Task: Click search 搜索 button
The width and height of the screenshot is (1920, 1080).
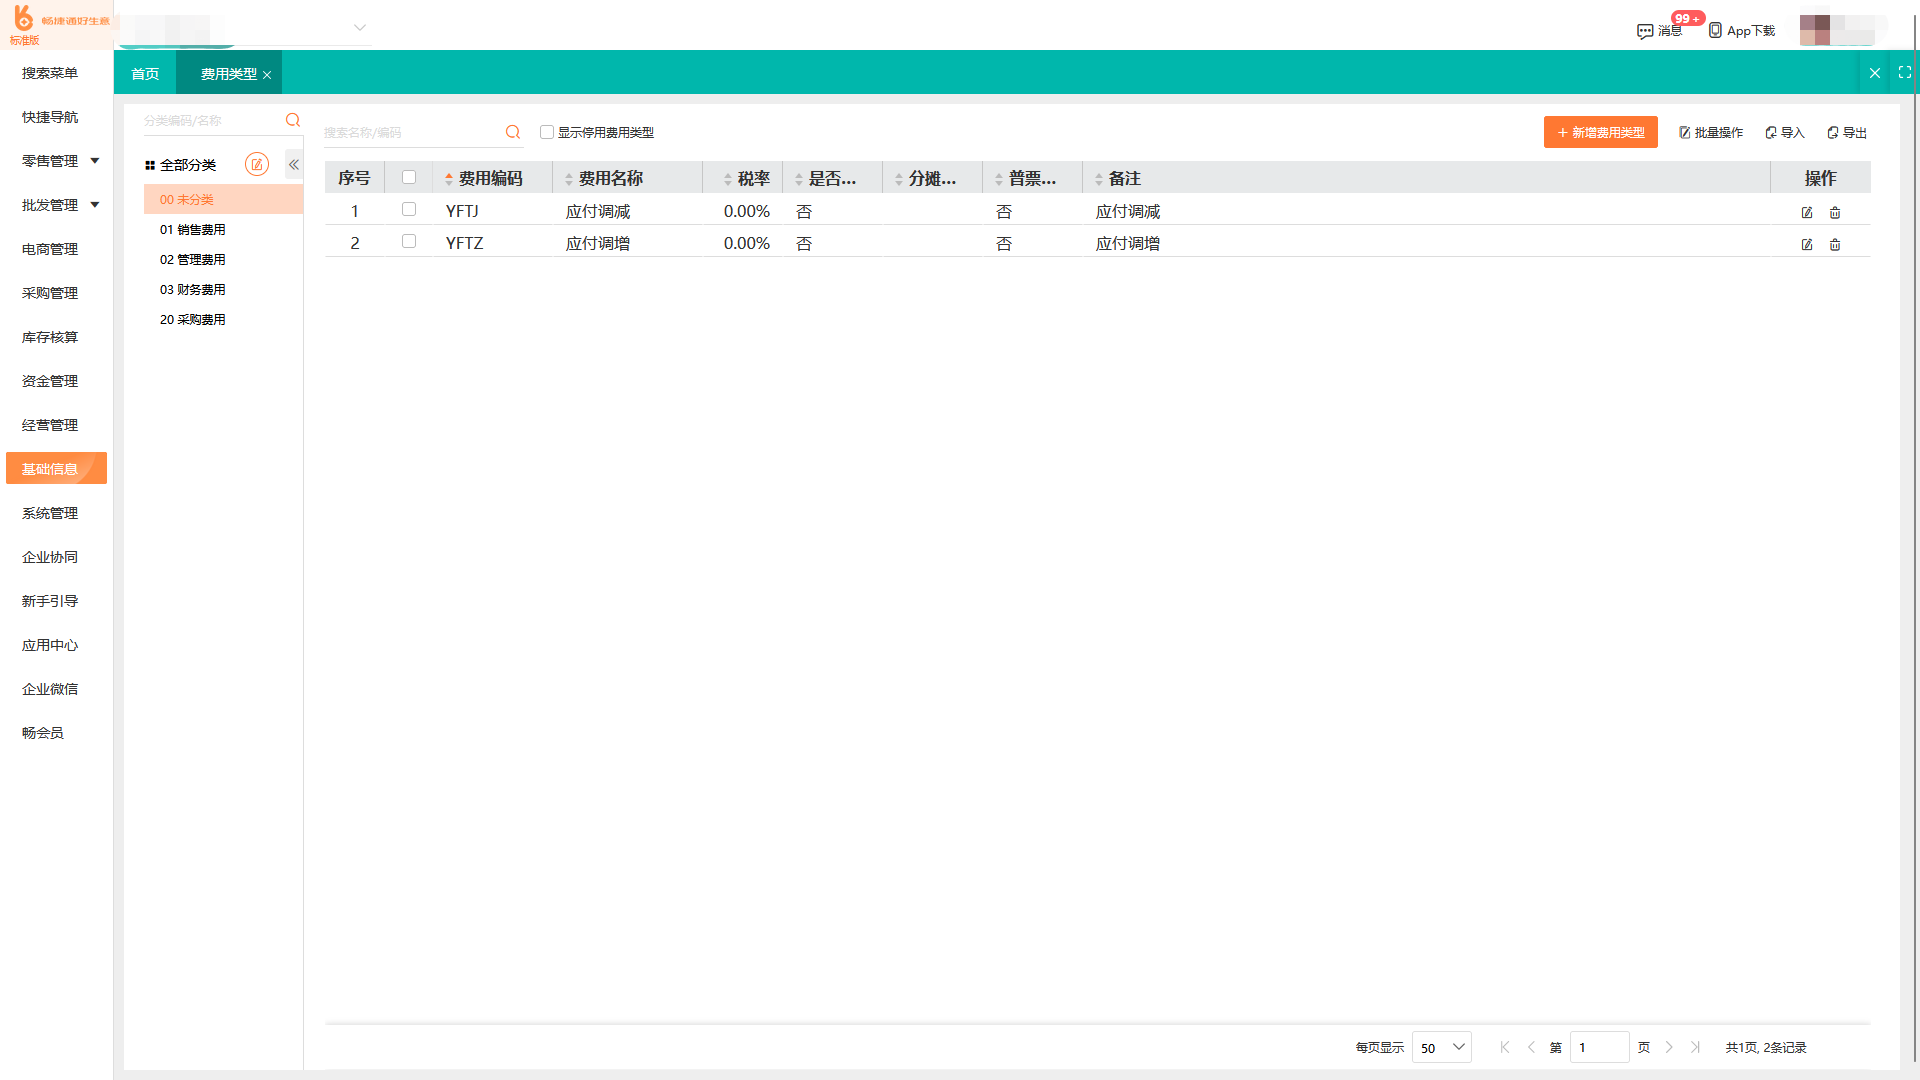Action: [x=514, y=132]
